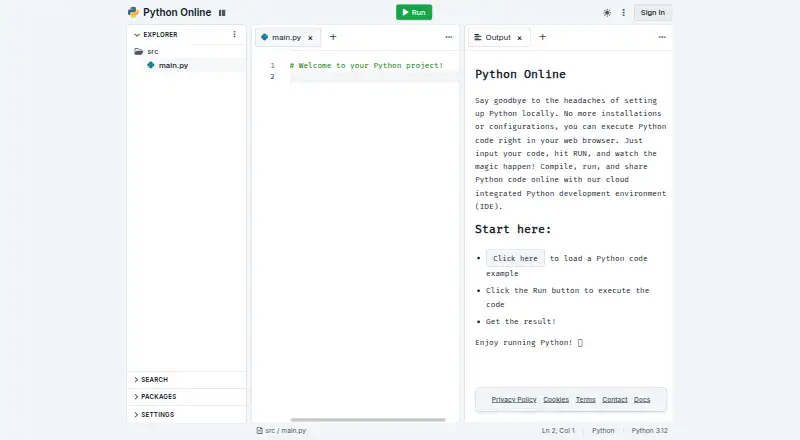Viewport: 800px width, 440px height.
Task: Toggle the sidebar panel icon beside title
Action: pos(222,13)
